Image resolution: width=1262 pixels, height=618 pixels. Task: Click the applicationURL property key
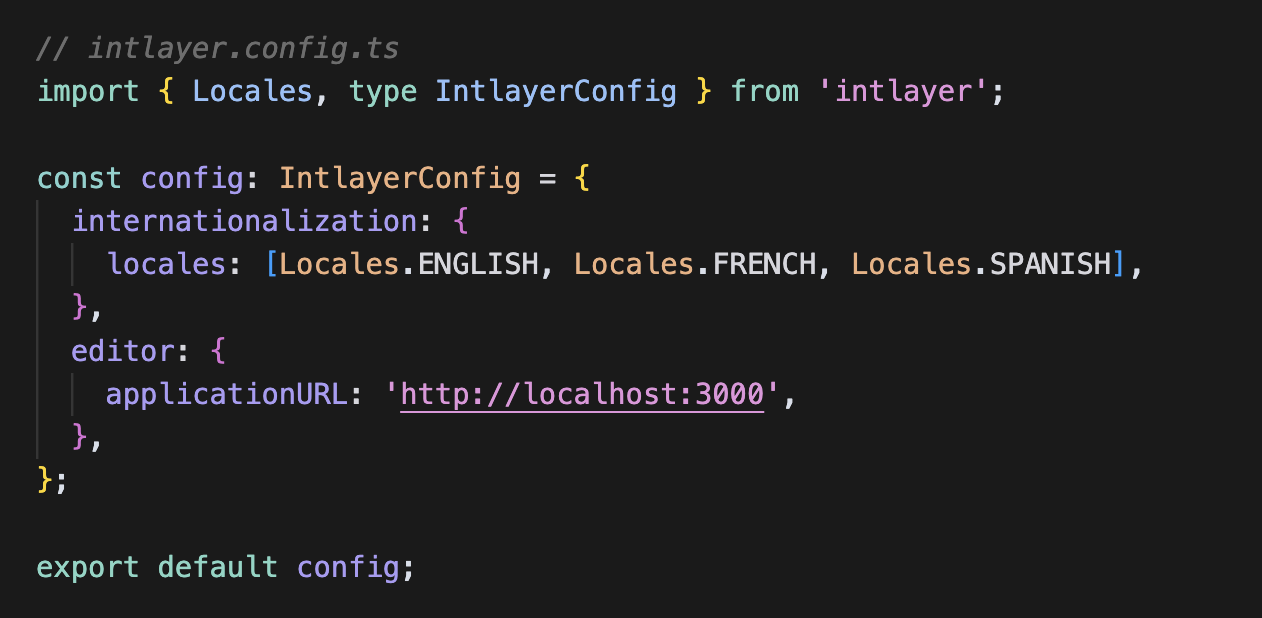pyautogui.click(x=227, y=395)
